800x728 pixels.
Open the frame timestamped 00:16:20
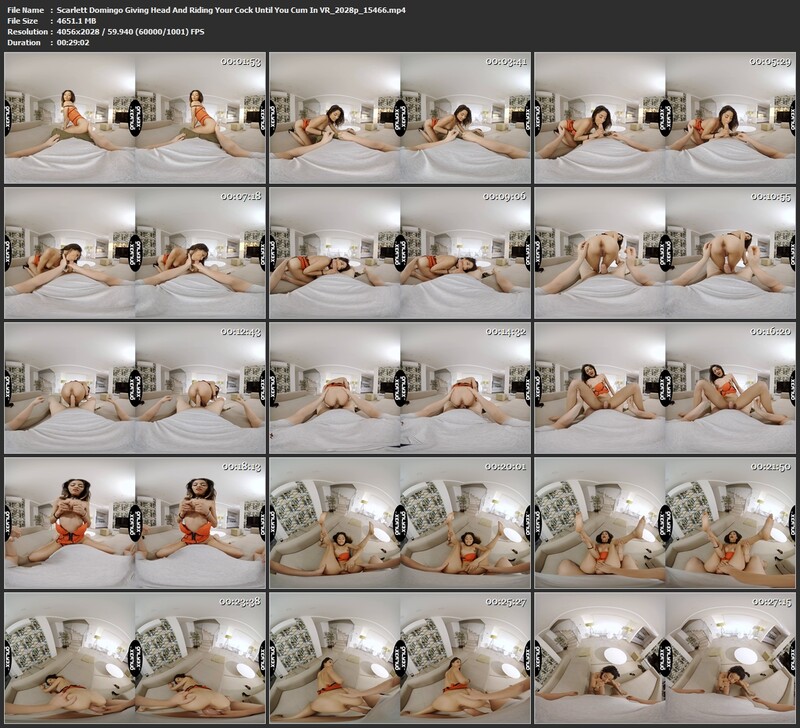665,387
